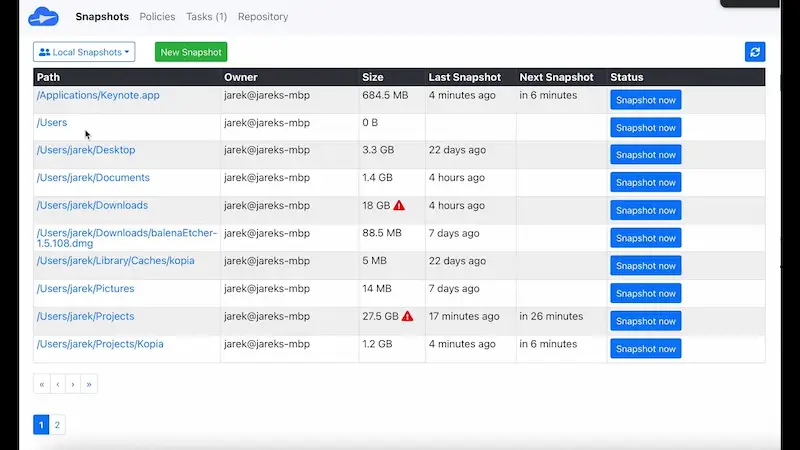Screen dimensions: 800x450
Task: Click warning icon beside 27.5 GB size
Action: 407,316
